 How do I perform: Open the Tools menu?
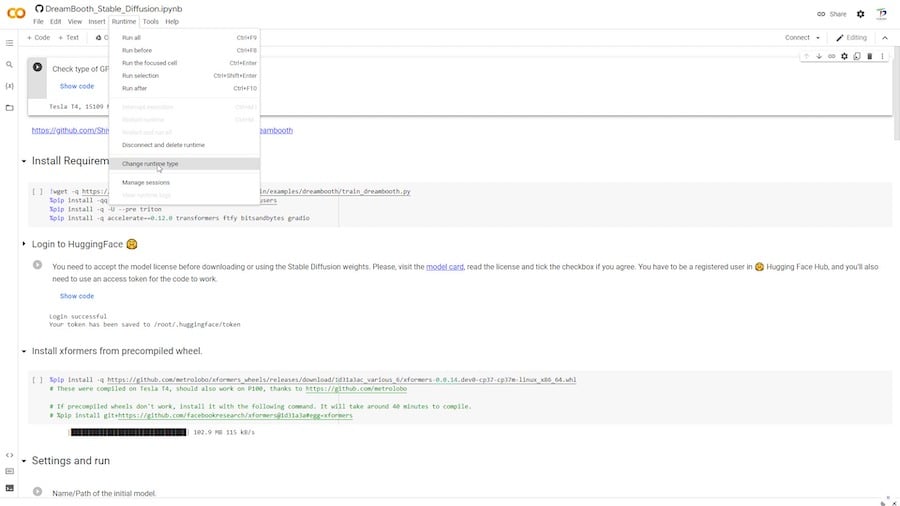click(150, 22)
